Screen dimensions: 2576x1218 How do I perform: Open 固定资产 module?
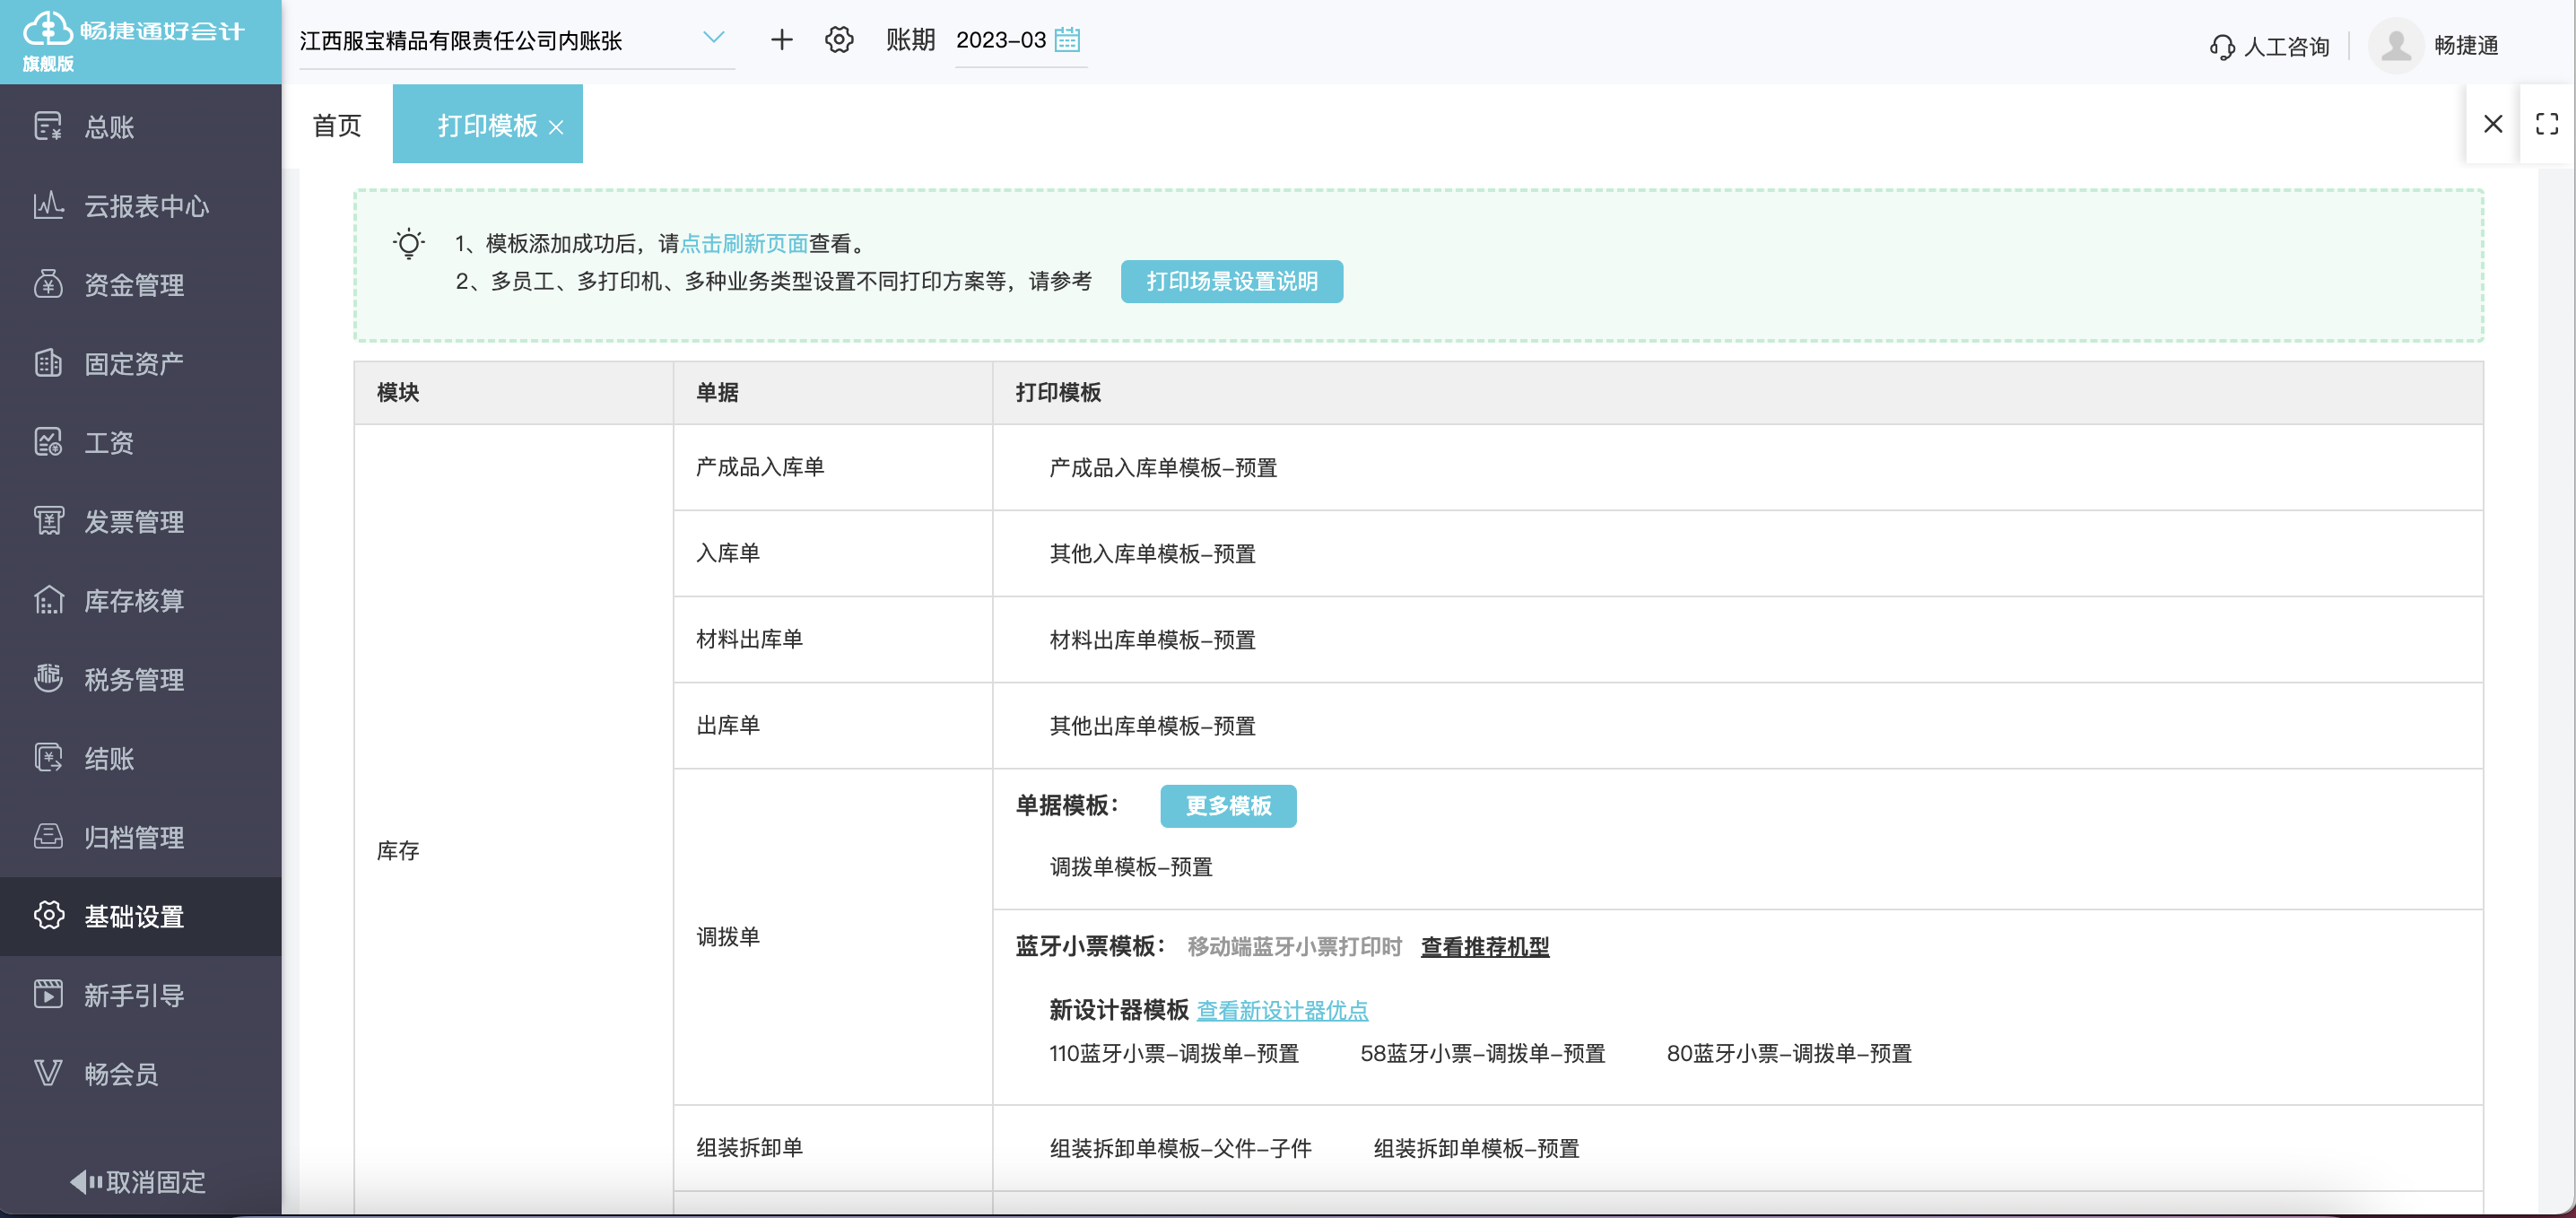[140, 363]
